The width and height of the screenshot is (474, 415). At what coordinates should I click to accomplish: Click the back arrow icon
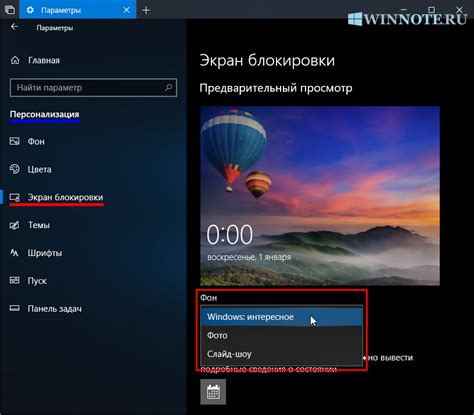(x=14, y=27)
